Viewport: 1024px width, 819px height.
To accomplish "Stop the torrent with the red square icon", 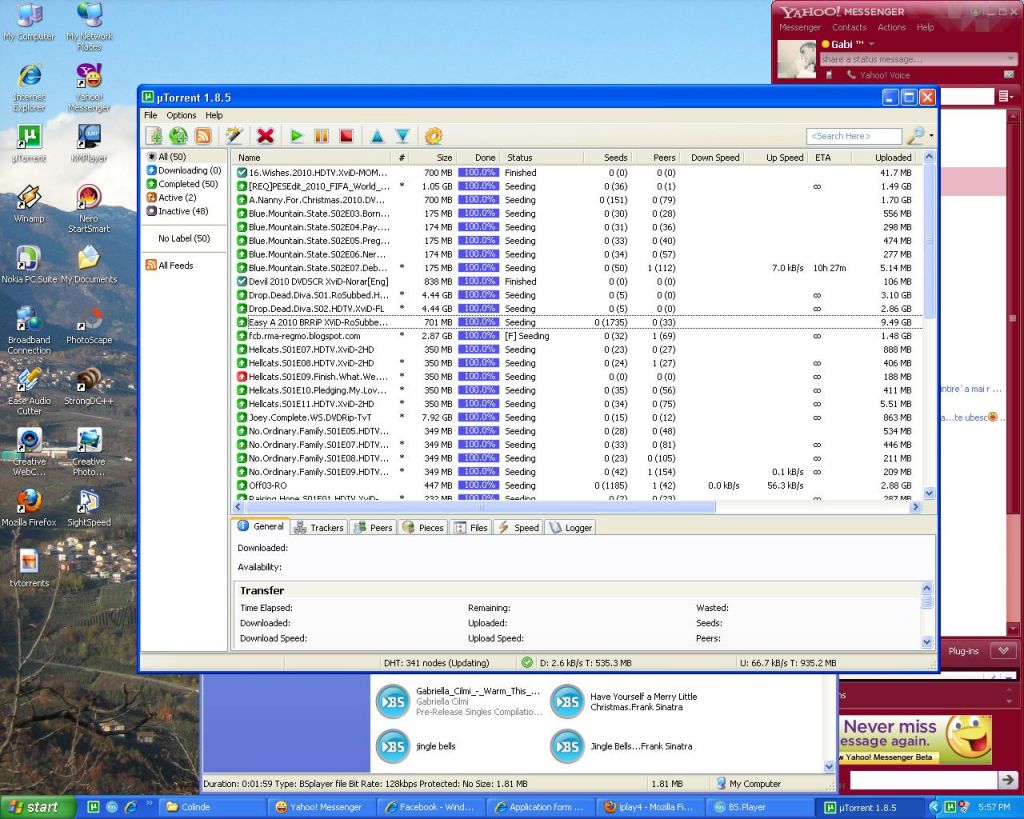I will coord(346,136).
